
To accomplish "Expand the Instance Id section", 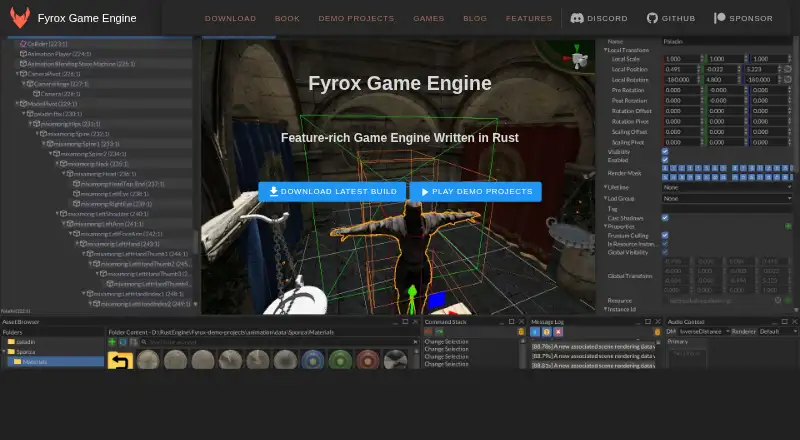I will pos(606,309).
